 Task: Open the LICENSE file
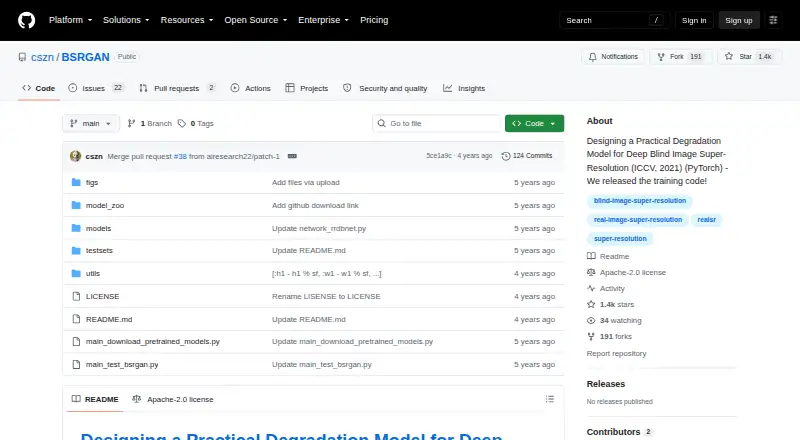[x=102, y=296]
